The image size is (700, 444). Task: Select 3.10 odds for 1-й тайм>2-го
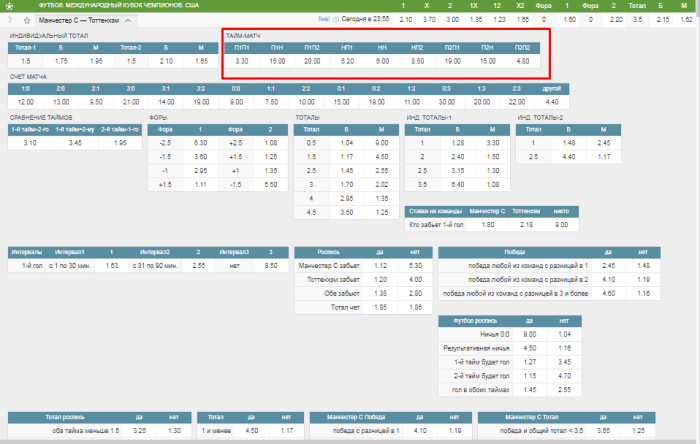[x=30, y=143]
